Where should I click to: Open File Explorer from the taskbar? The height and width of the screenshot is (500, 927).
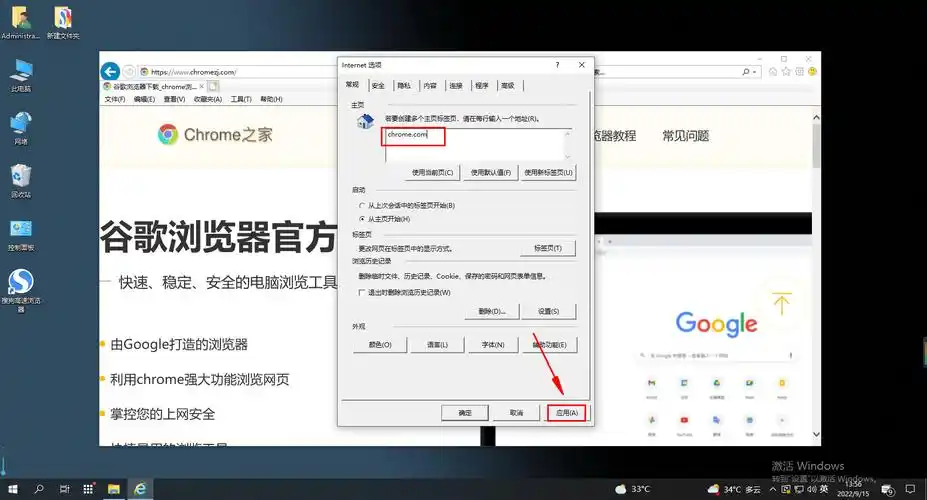tap(114, 489)
